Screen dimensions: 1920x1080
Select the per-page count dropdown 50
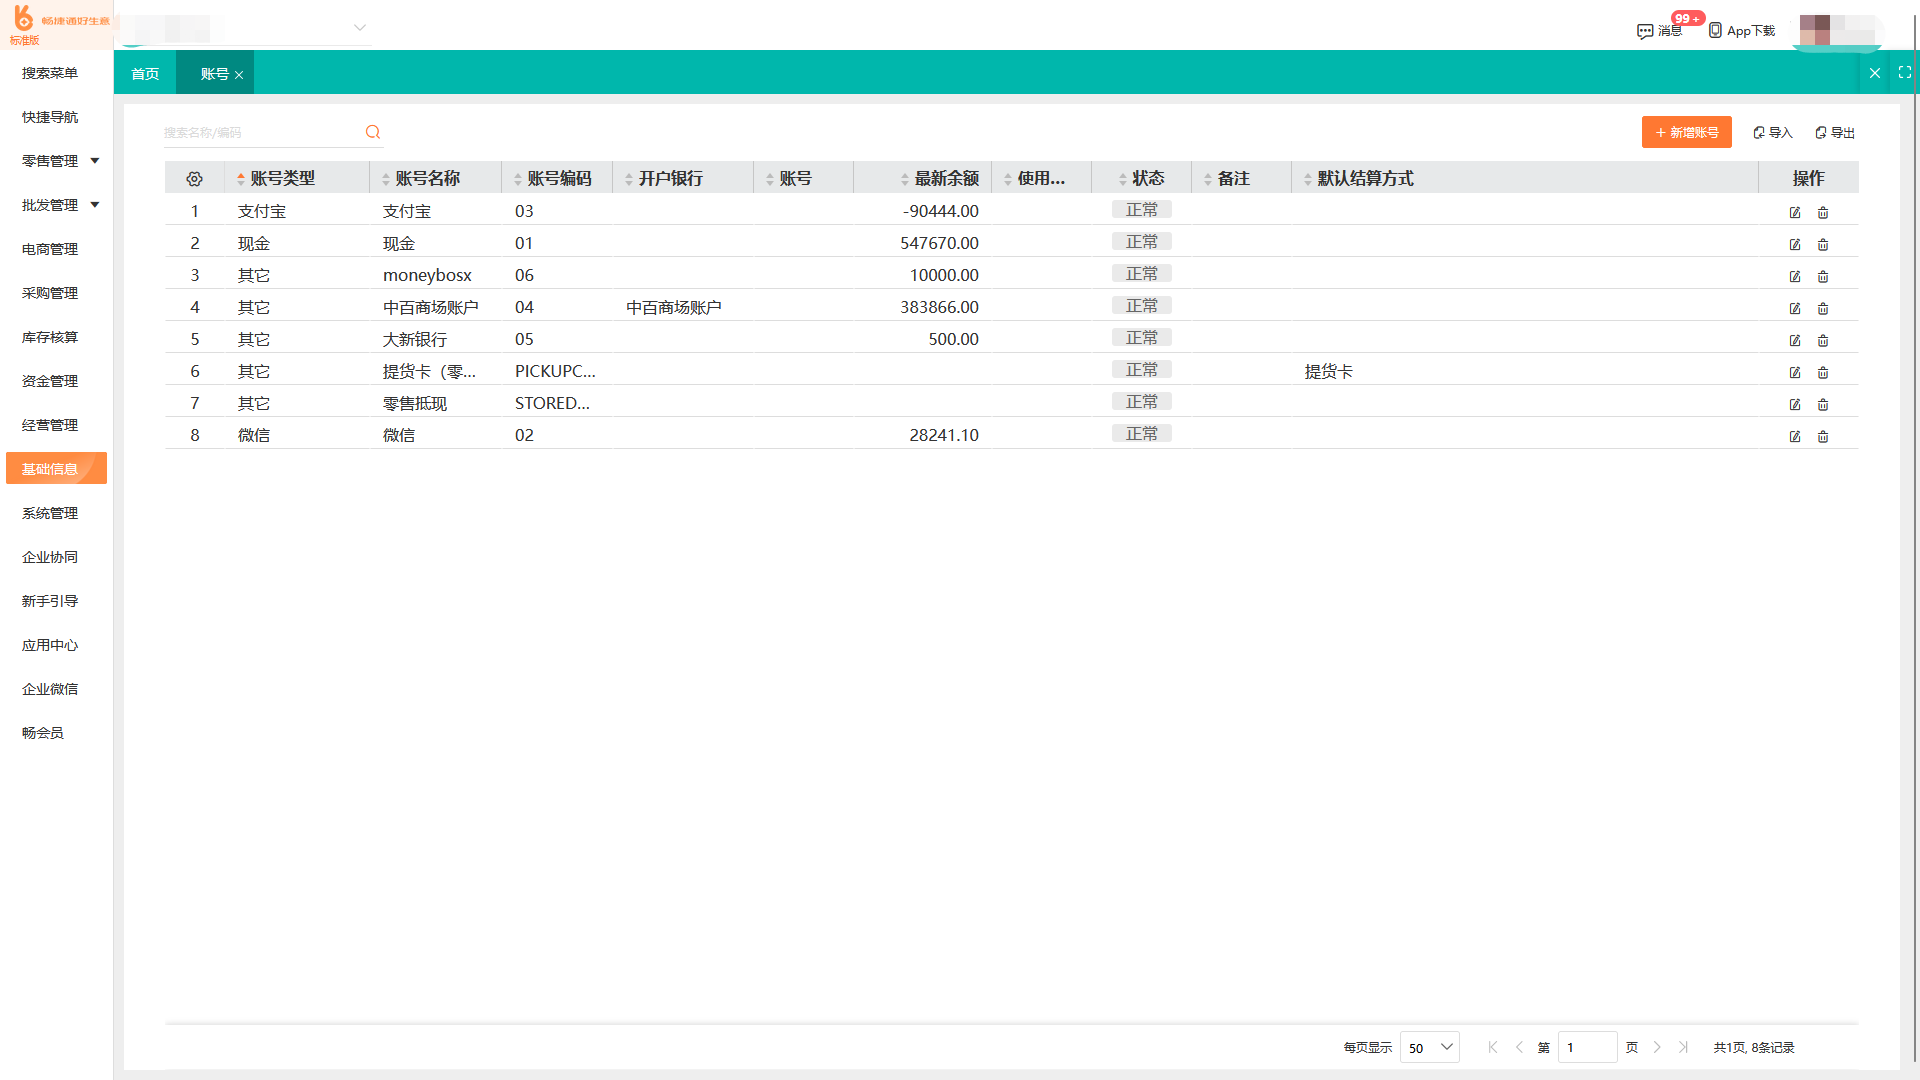click(x=1428, y=1047)
